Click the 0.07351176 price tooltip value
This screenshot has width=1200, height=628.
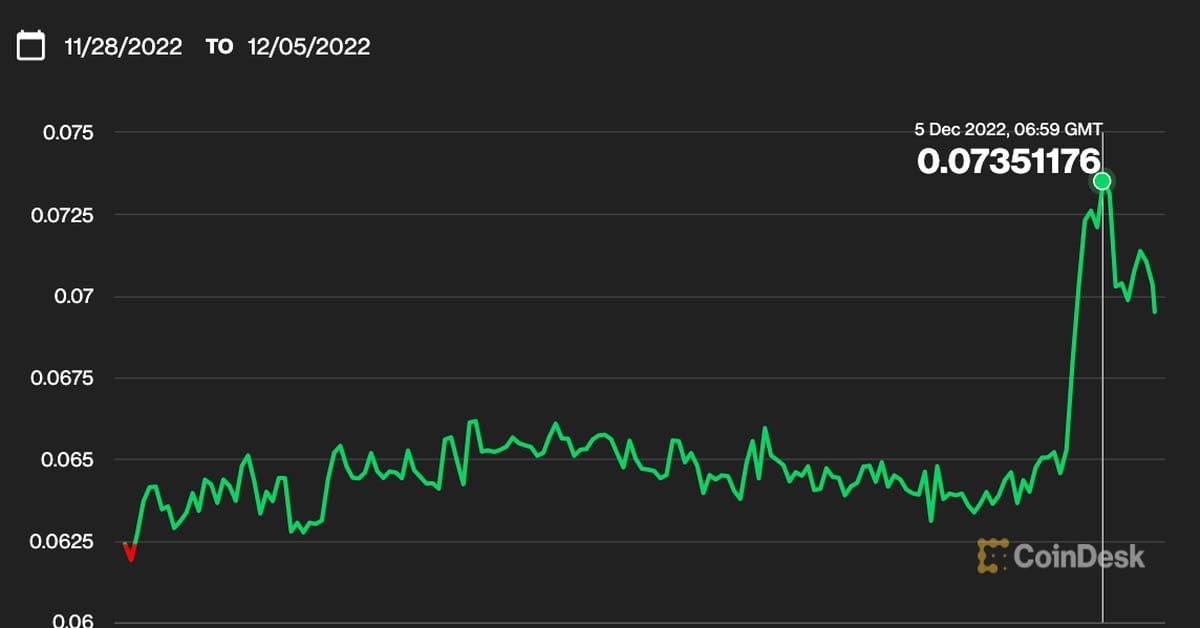tap(1008, 162)
